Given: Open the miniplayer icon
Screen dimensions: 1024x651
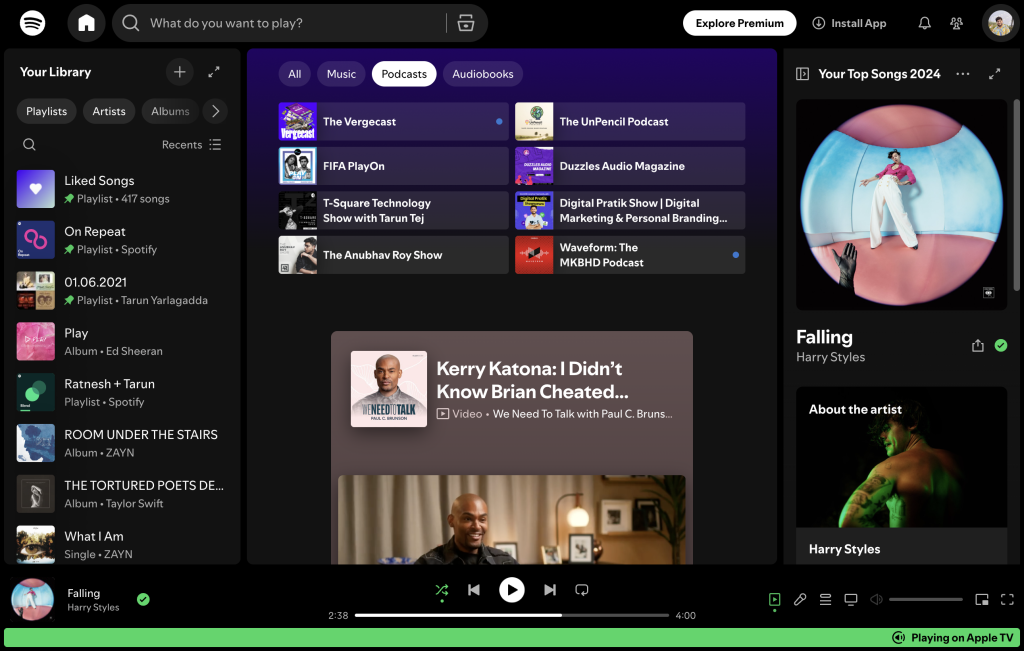Looking at the screenshot, I should [982, 600].
